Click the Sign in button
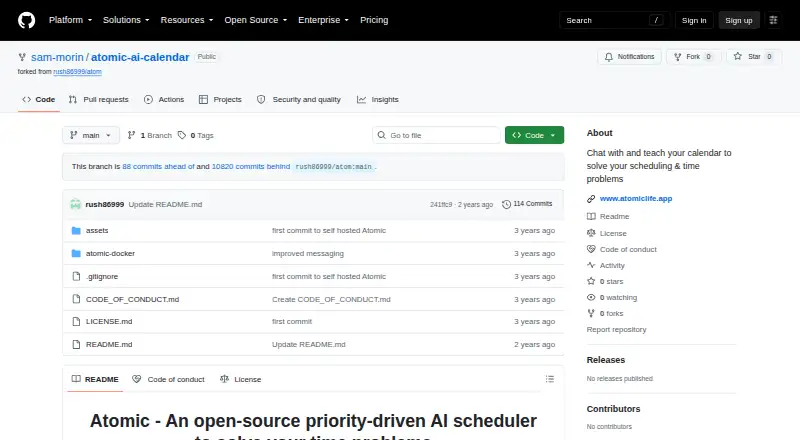800x440 pixels. point(694,20)
